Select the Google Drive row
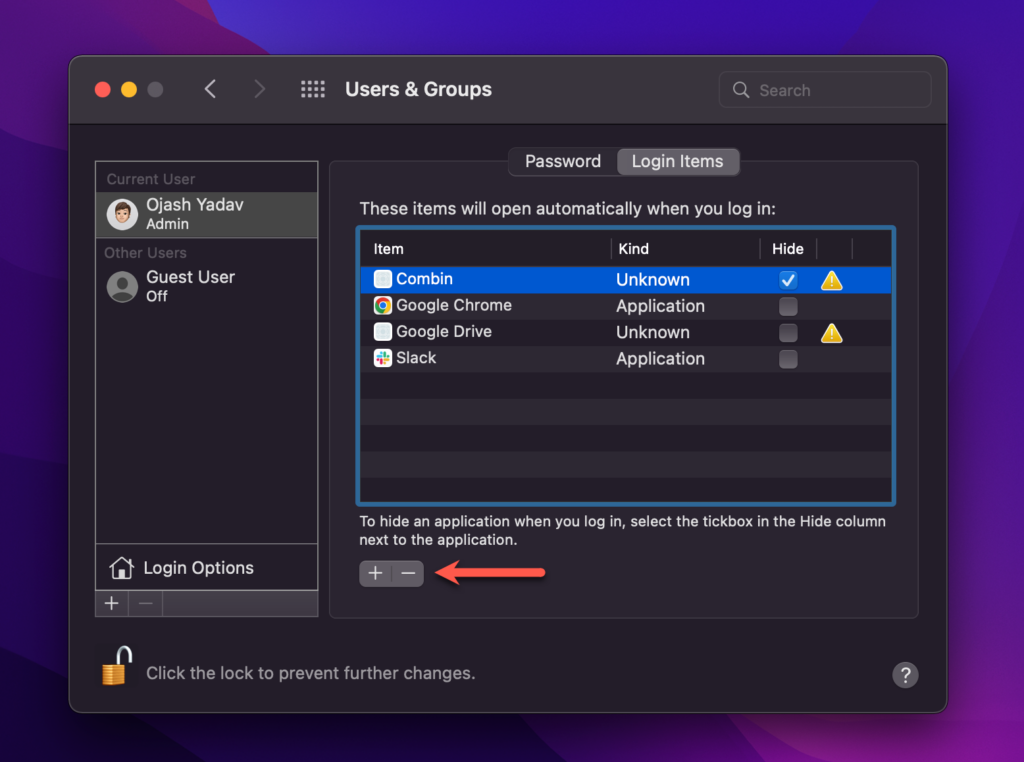 pos(626,332)
